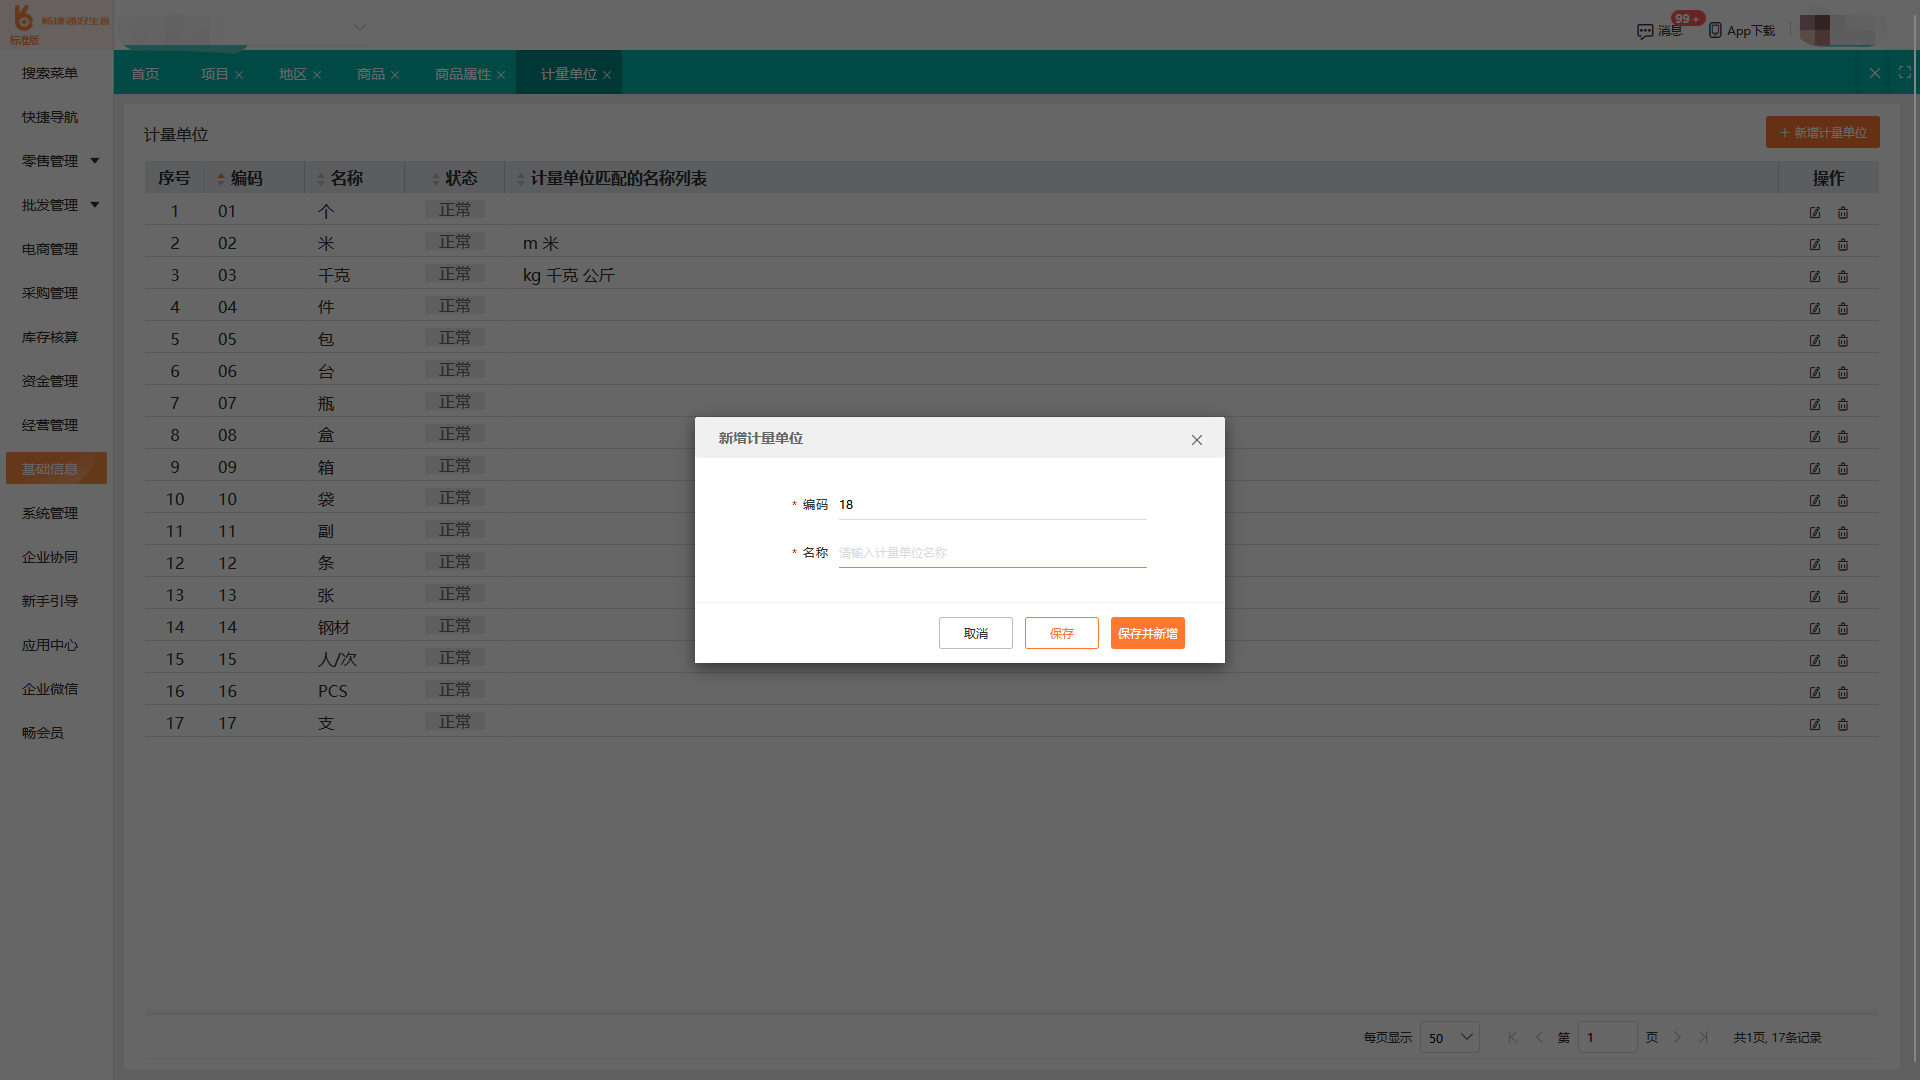
Task: Click the edit icon for row 10
Action: [1815, 500]
